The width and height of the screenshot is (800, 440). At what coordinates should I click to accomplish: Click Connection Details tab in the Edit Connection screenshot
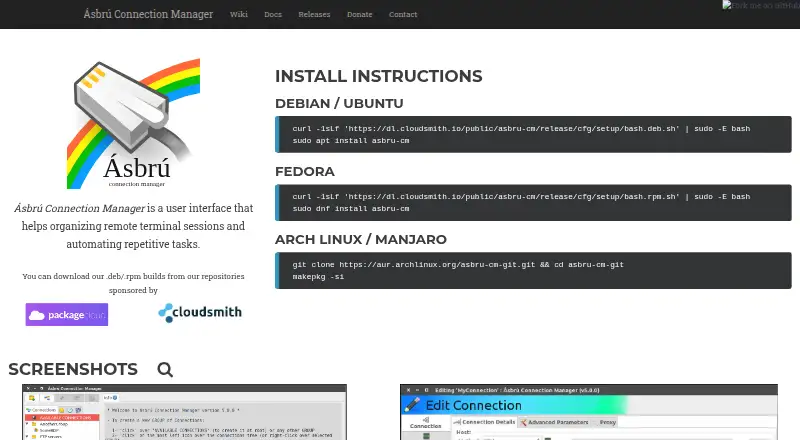coord(484,422)
